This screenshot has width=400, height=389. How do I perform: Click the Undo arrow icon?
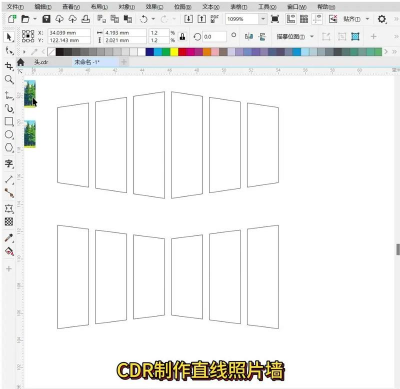click(144, 19)
